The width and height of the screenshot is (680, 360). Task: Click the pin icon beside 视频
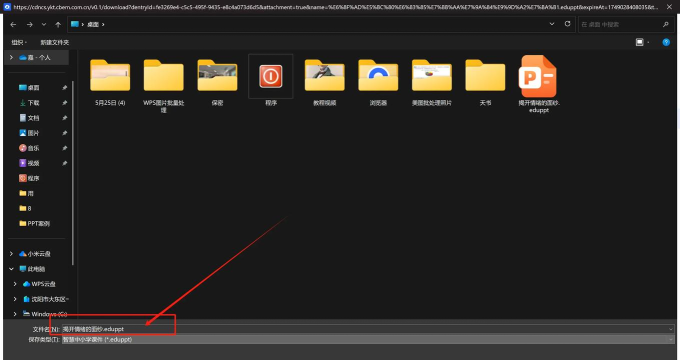click(65, 163)
